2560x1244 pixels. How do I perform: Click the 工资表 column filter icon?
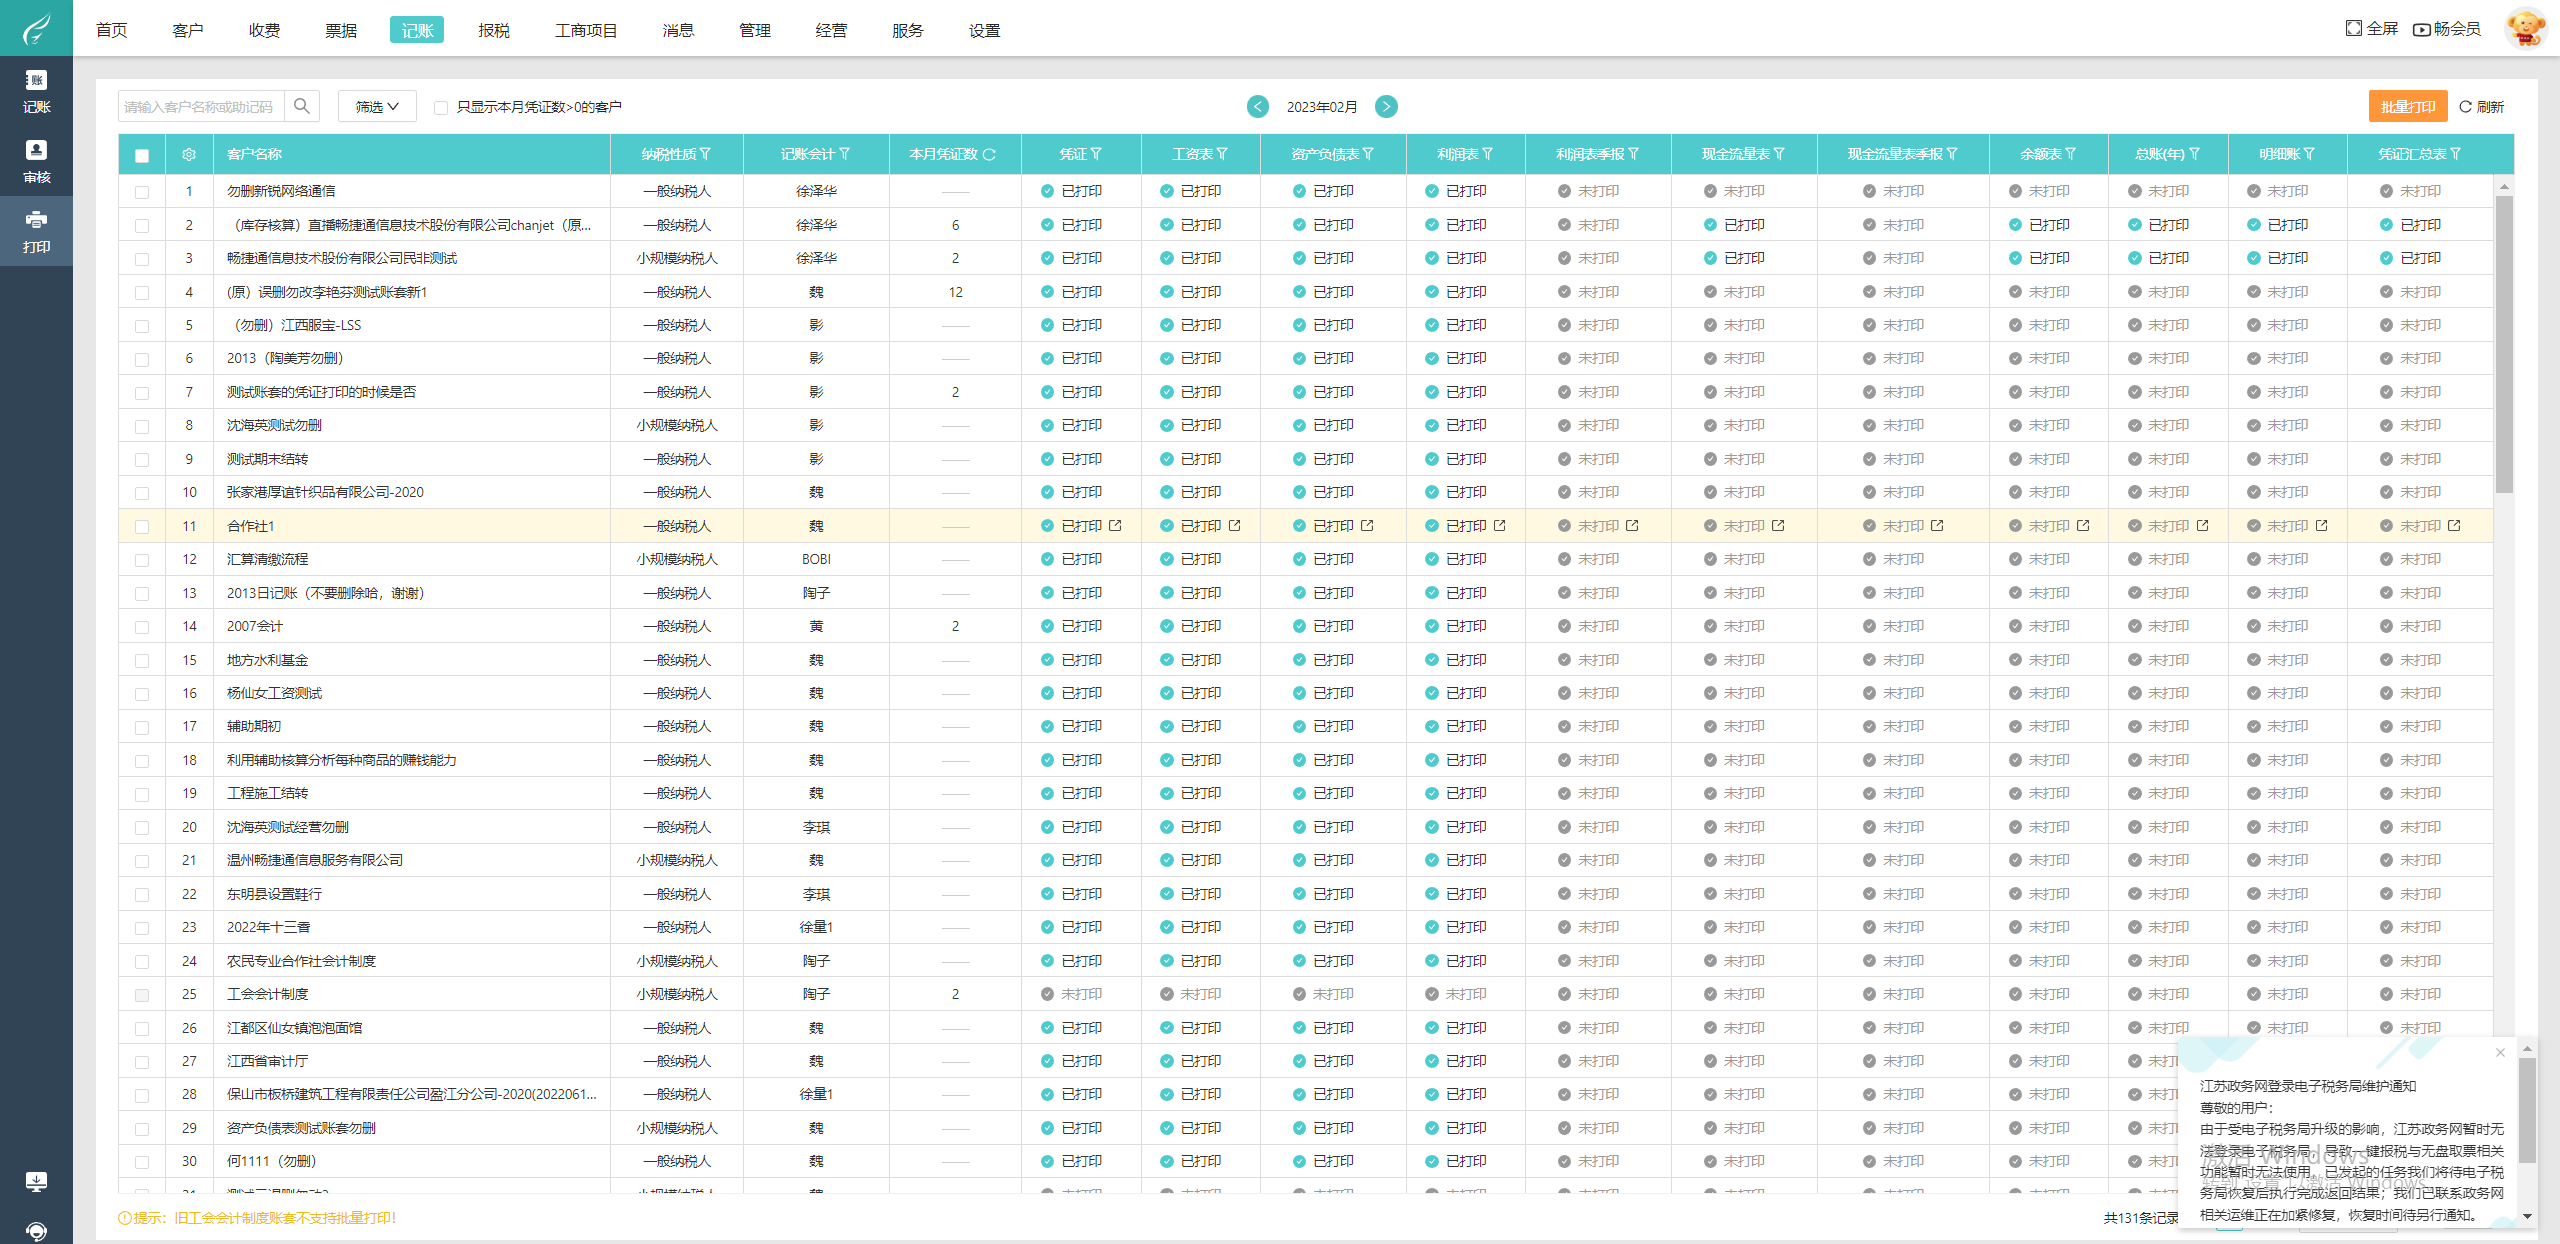(x=1231, y=155)
